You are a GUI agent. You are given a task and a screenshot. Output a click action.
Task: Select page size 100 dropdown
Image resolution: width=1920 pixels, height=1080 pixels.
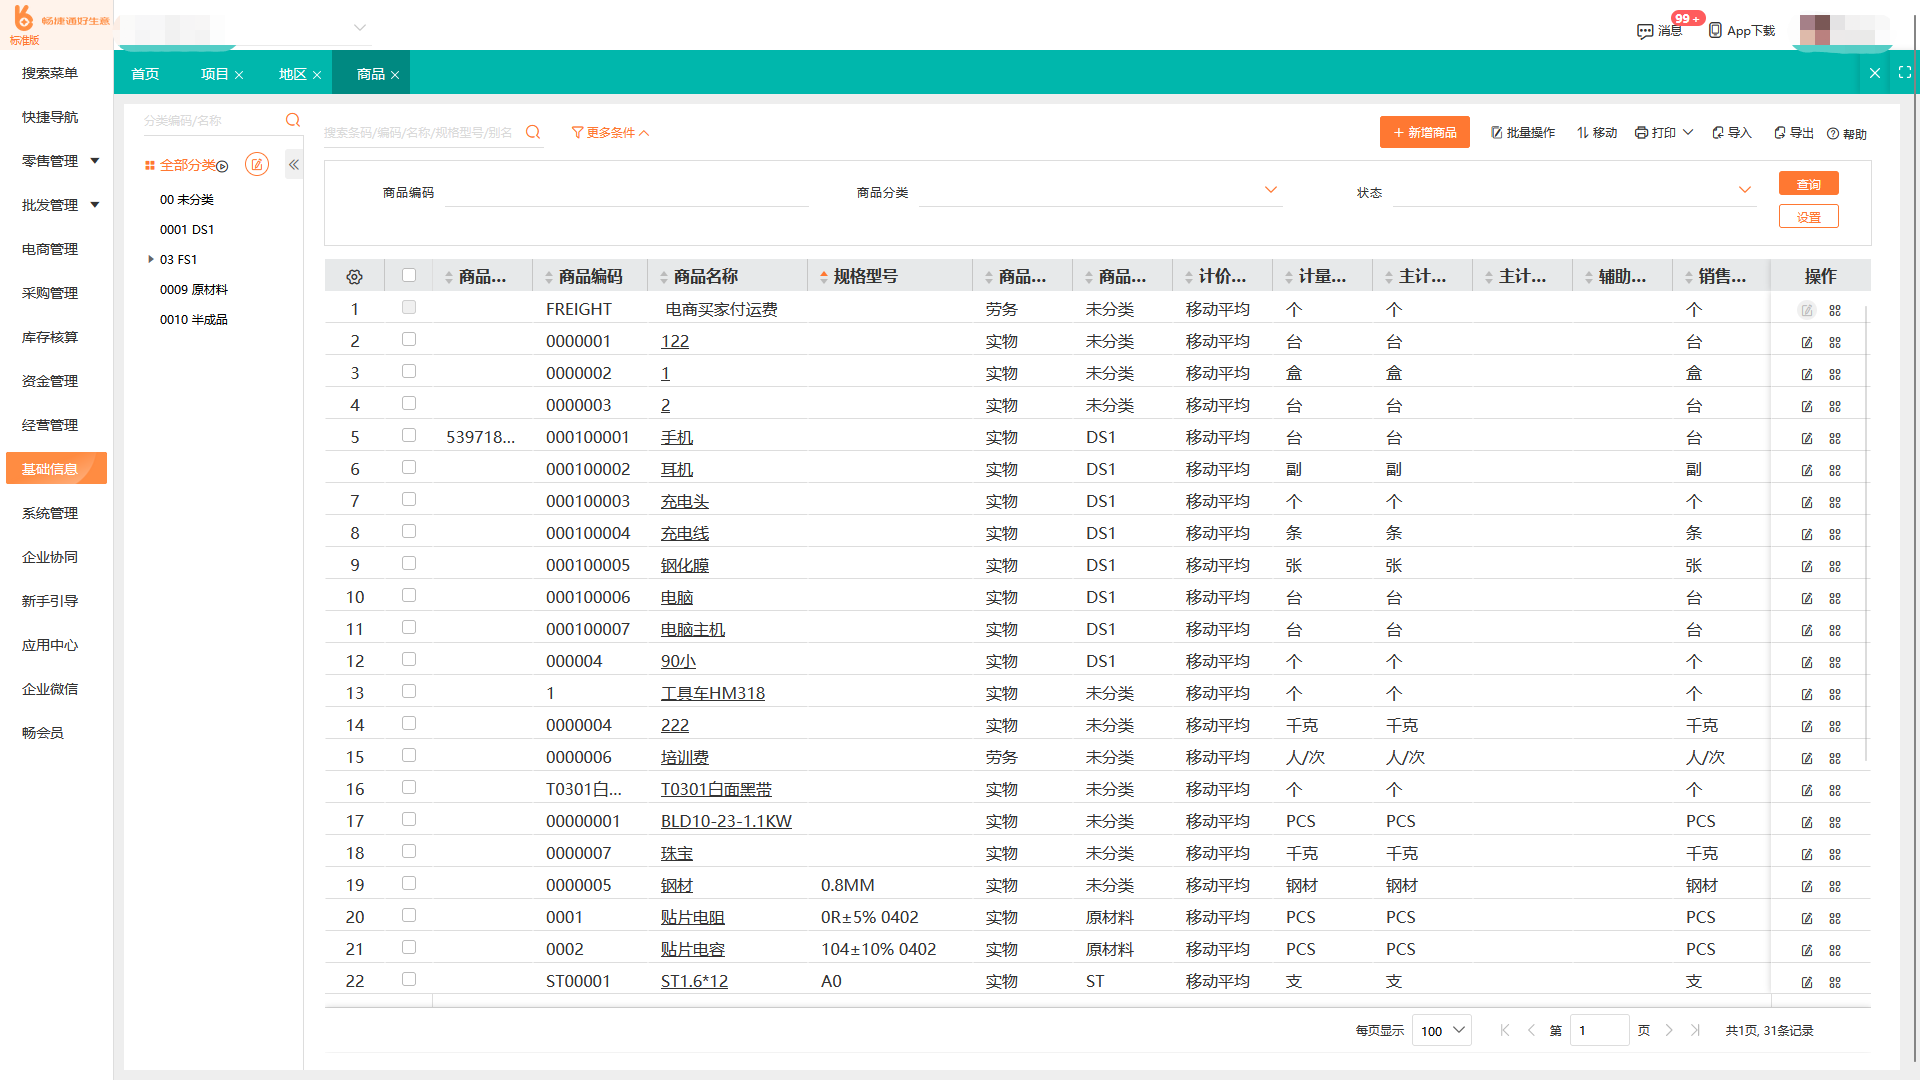1440,1030
